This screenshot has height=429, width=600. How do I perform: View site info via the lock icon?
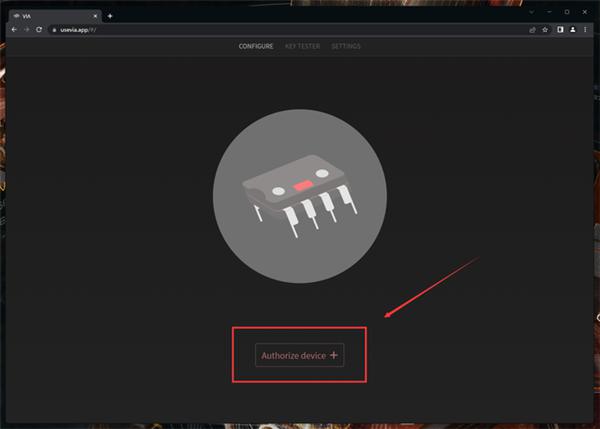[x=54, y=30]
